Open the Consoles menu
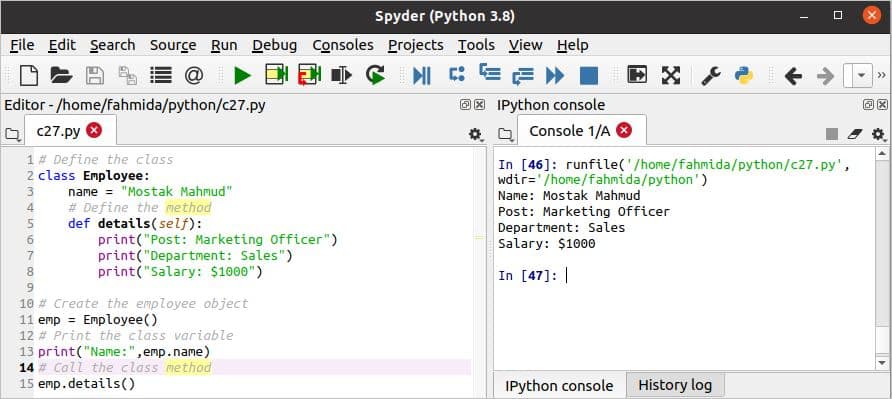The width and height of the screenshot is (892, 399). (x=343, y=45)
